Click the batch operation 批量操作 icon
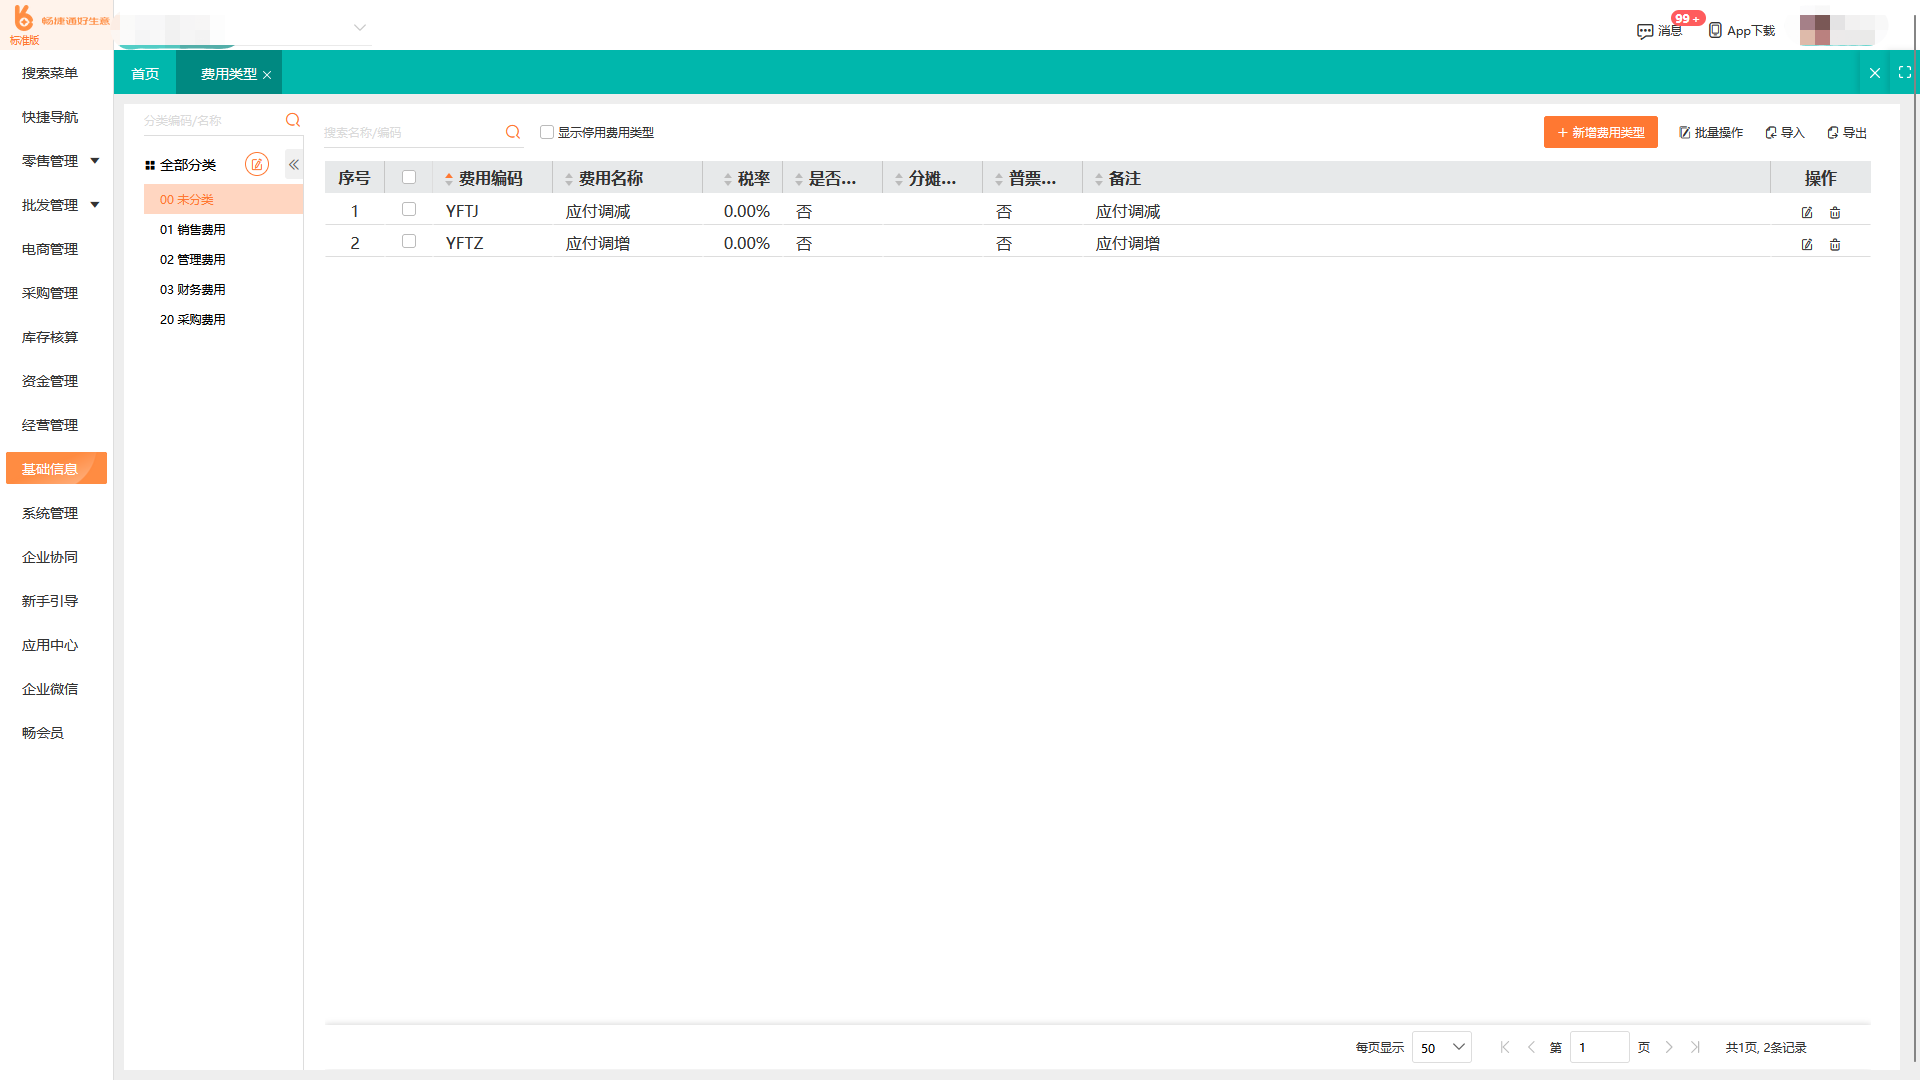Image resolution: width=1920 pixels, height=1080 pixels. click(1710, 132)
